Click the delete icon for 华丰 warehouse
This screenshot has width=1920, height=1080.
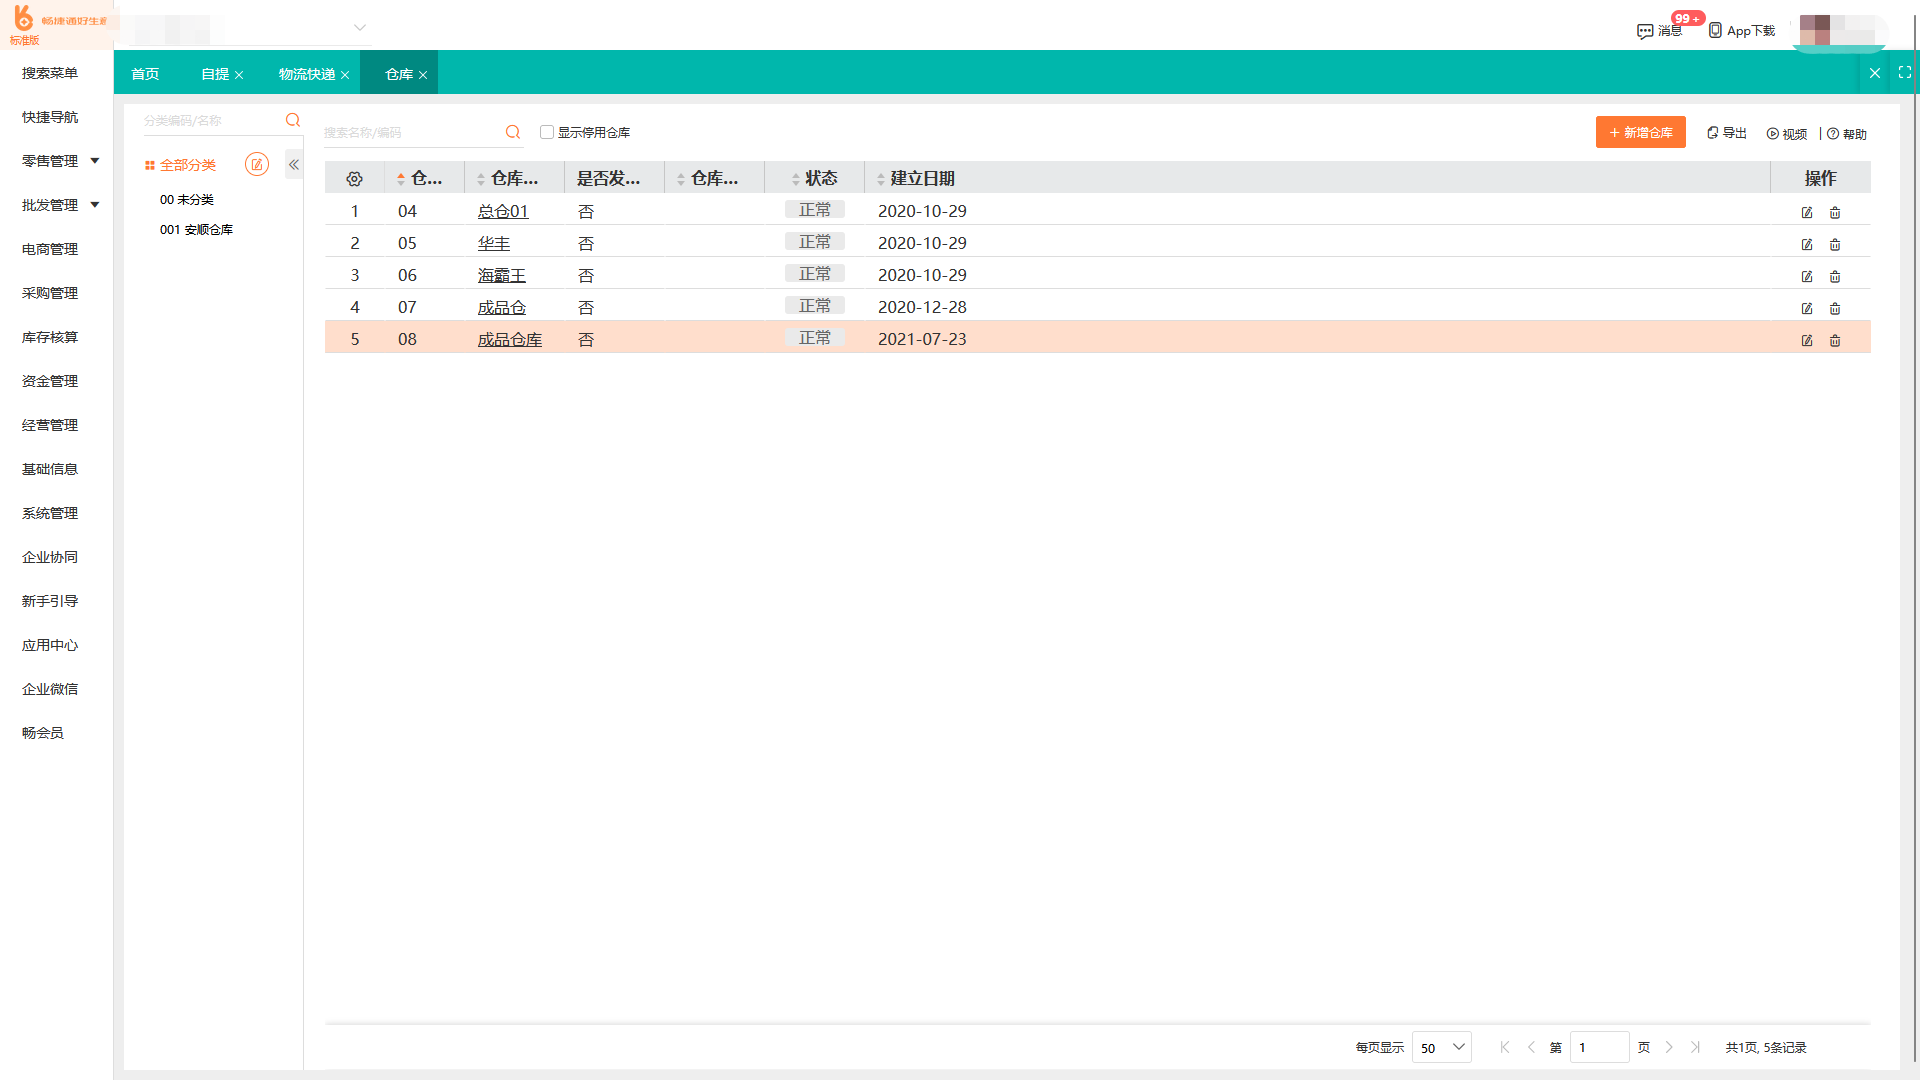1836,244
